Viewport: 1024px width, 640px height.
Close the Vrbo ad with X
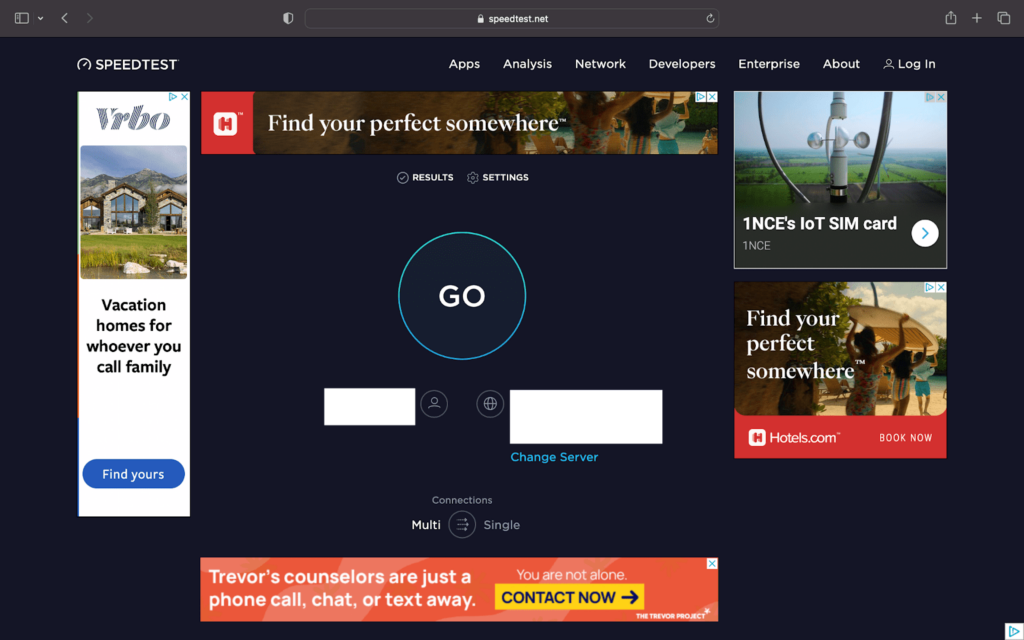point(185,97)
